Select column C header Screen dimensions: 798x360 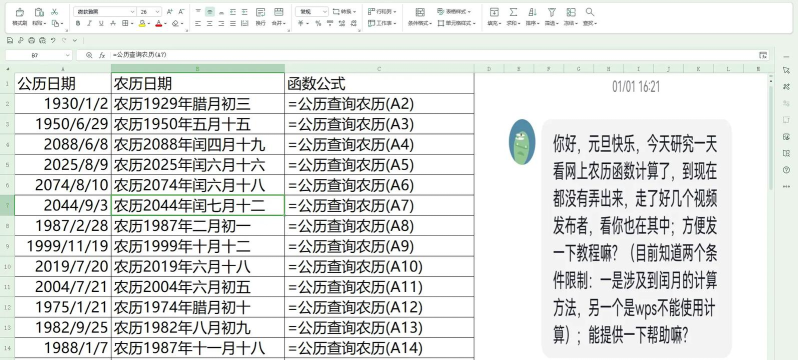(379, 69)
